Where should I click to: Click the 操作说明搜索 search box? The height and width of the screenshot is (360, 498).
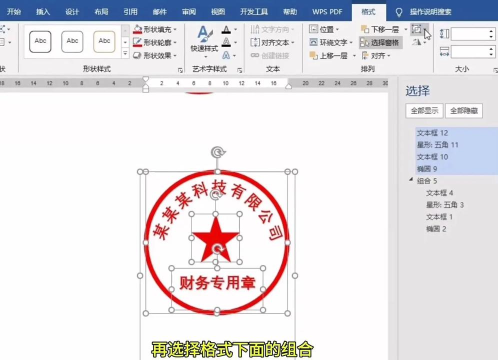[430, 12]
